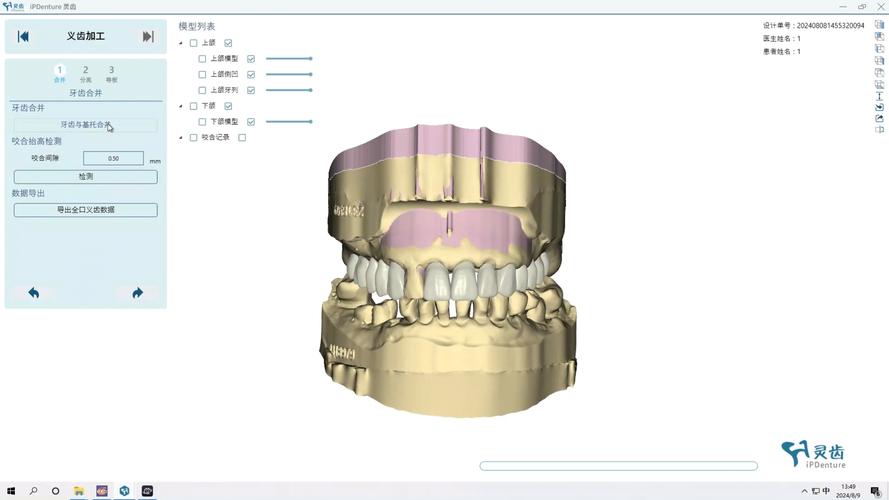
Task: Click the export share icon in right toolbar
Action: (x=879, y=118)
